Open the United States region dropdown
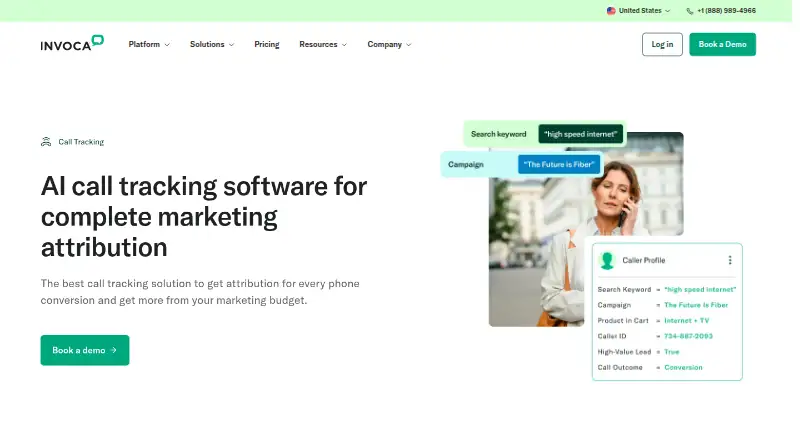The image size is (800, 440). (x=639, y=11)
